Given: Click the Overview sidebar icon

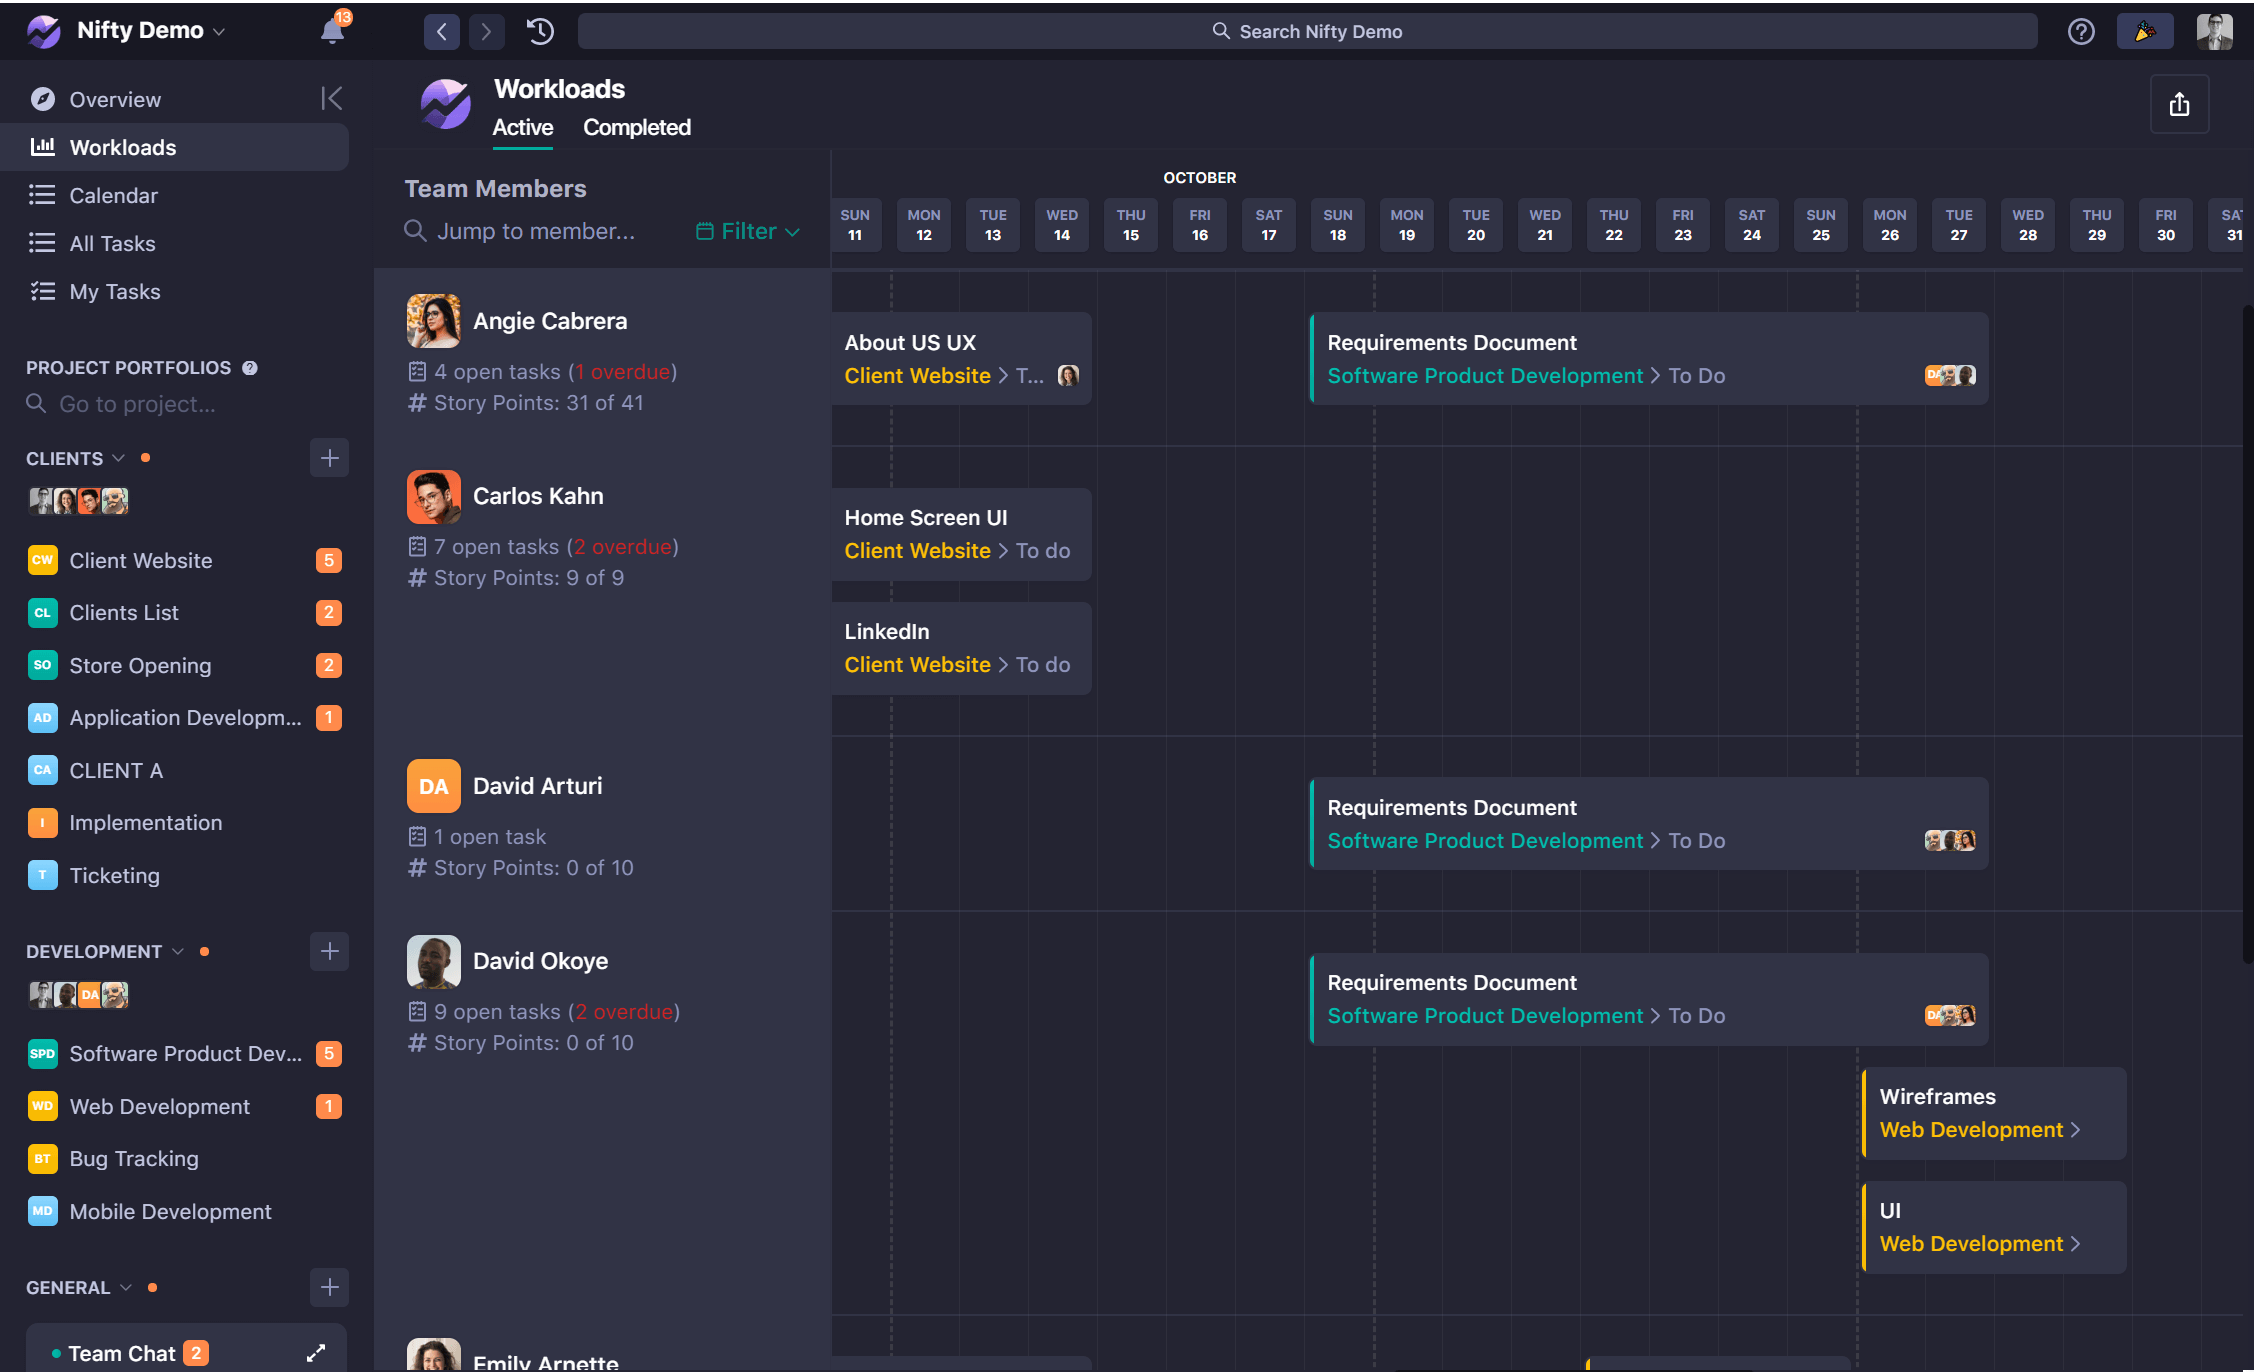Looking at the screenshot, I should click(42, 100).
